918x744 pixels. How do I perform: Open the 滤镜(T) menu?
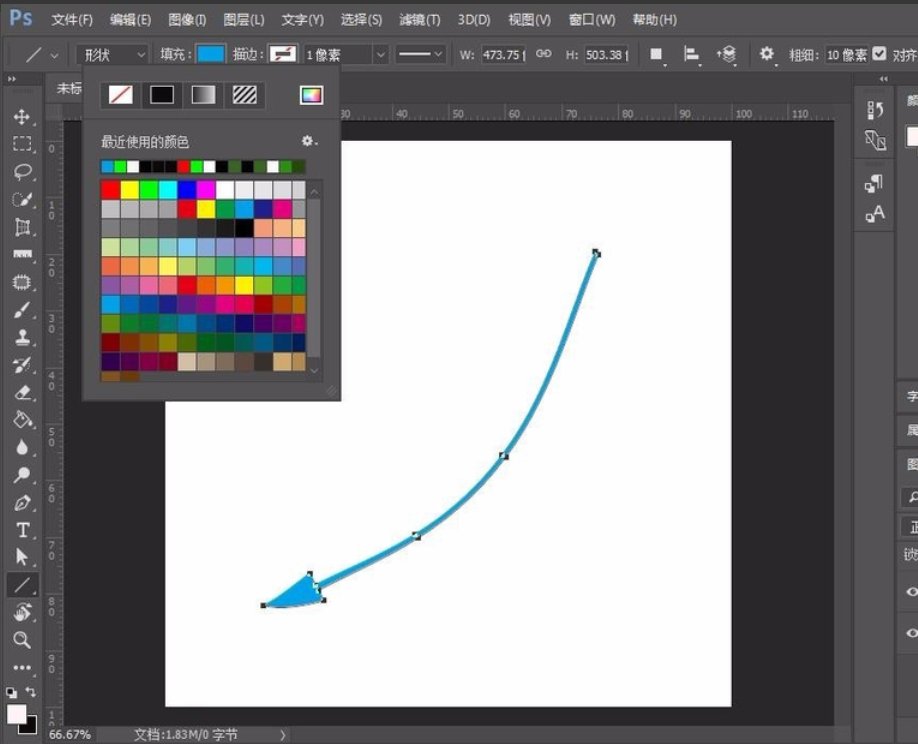(x=419, y=20)
